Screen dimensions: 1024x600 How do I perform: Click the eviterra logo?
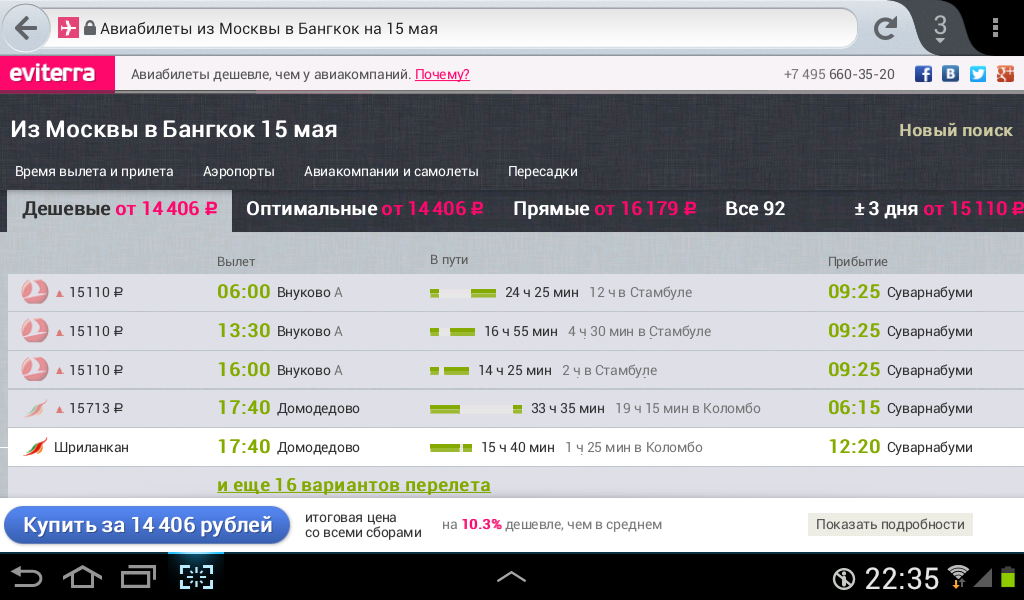pyautogui.click(x=53, y=74)
